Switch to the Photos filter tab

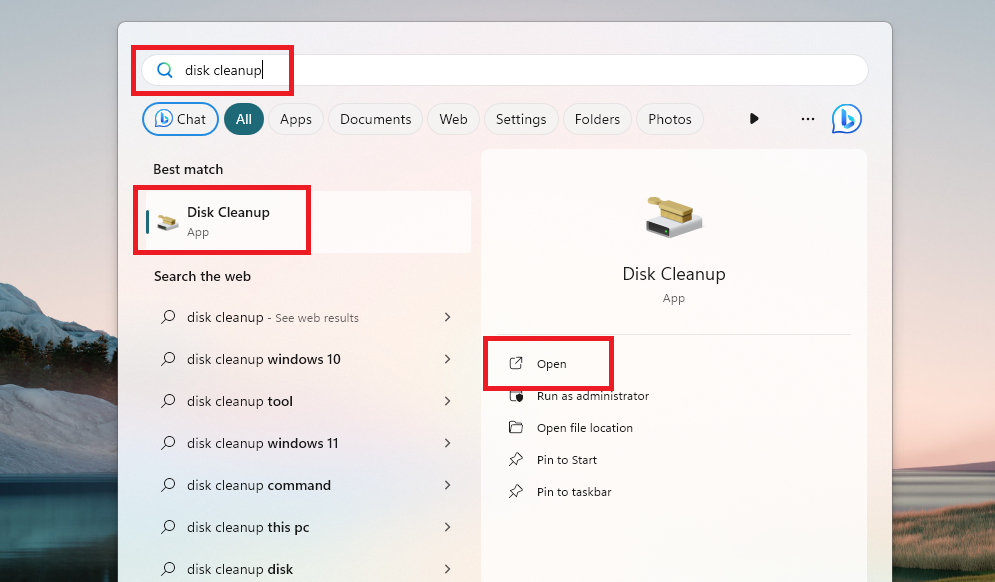click(x=669, y=119)
